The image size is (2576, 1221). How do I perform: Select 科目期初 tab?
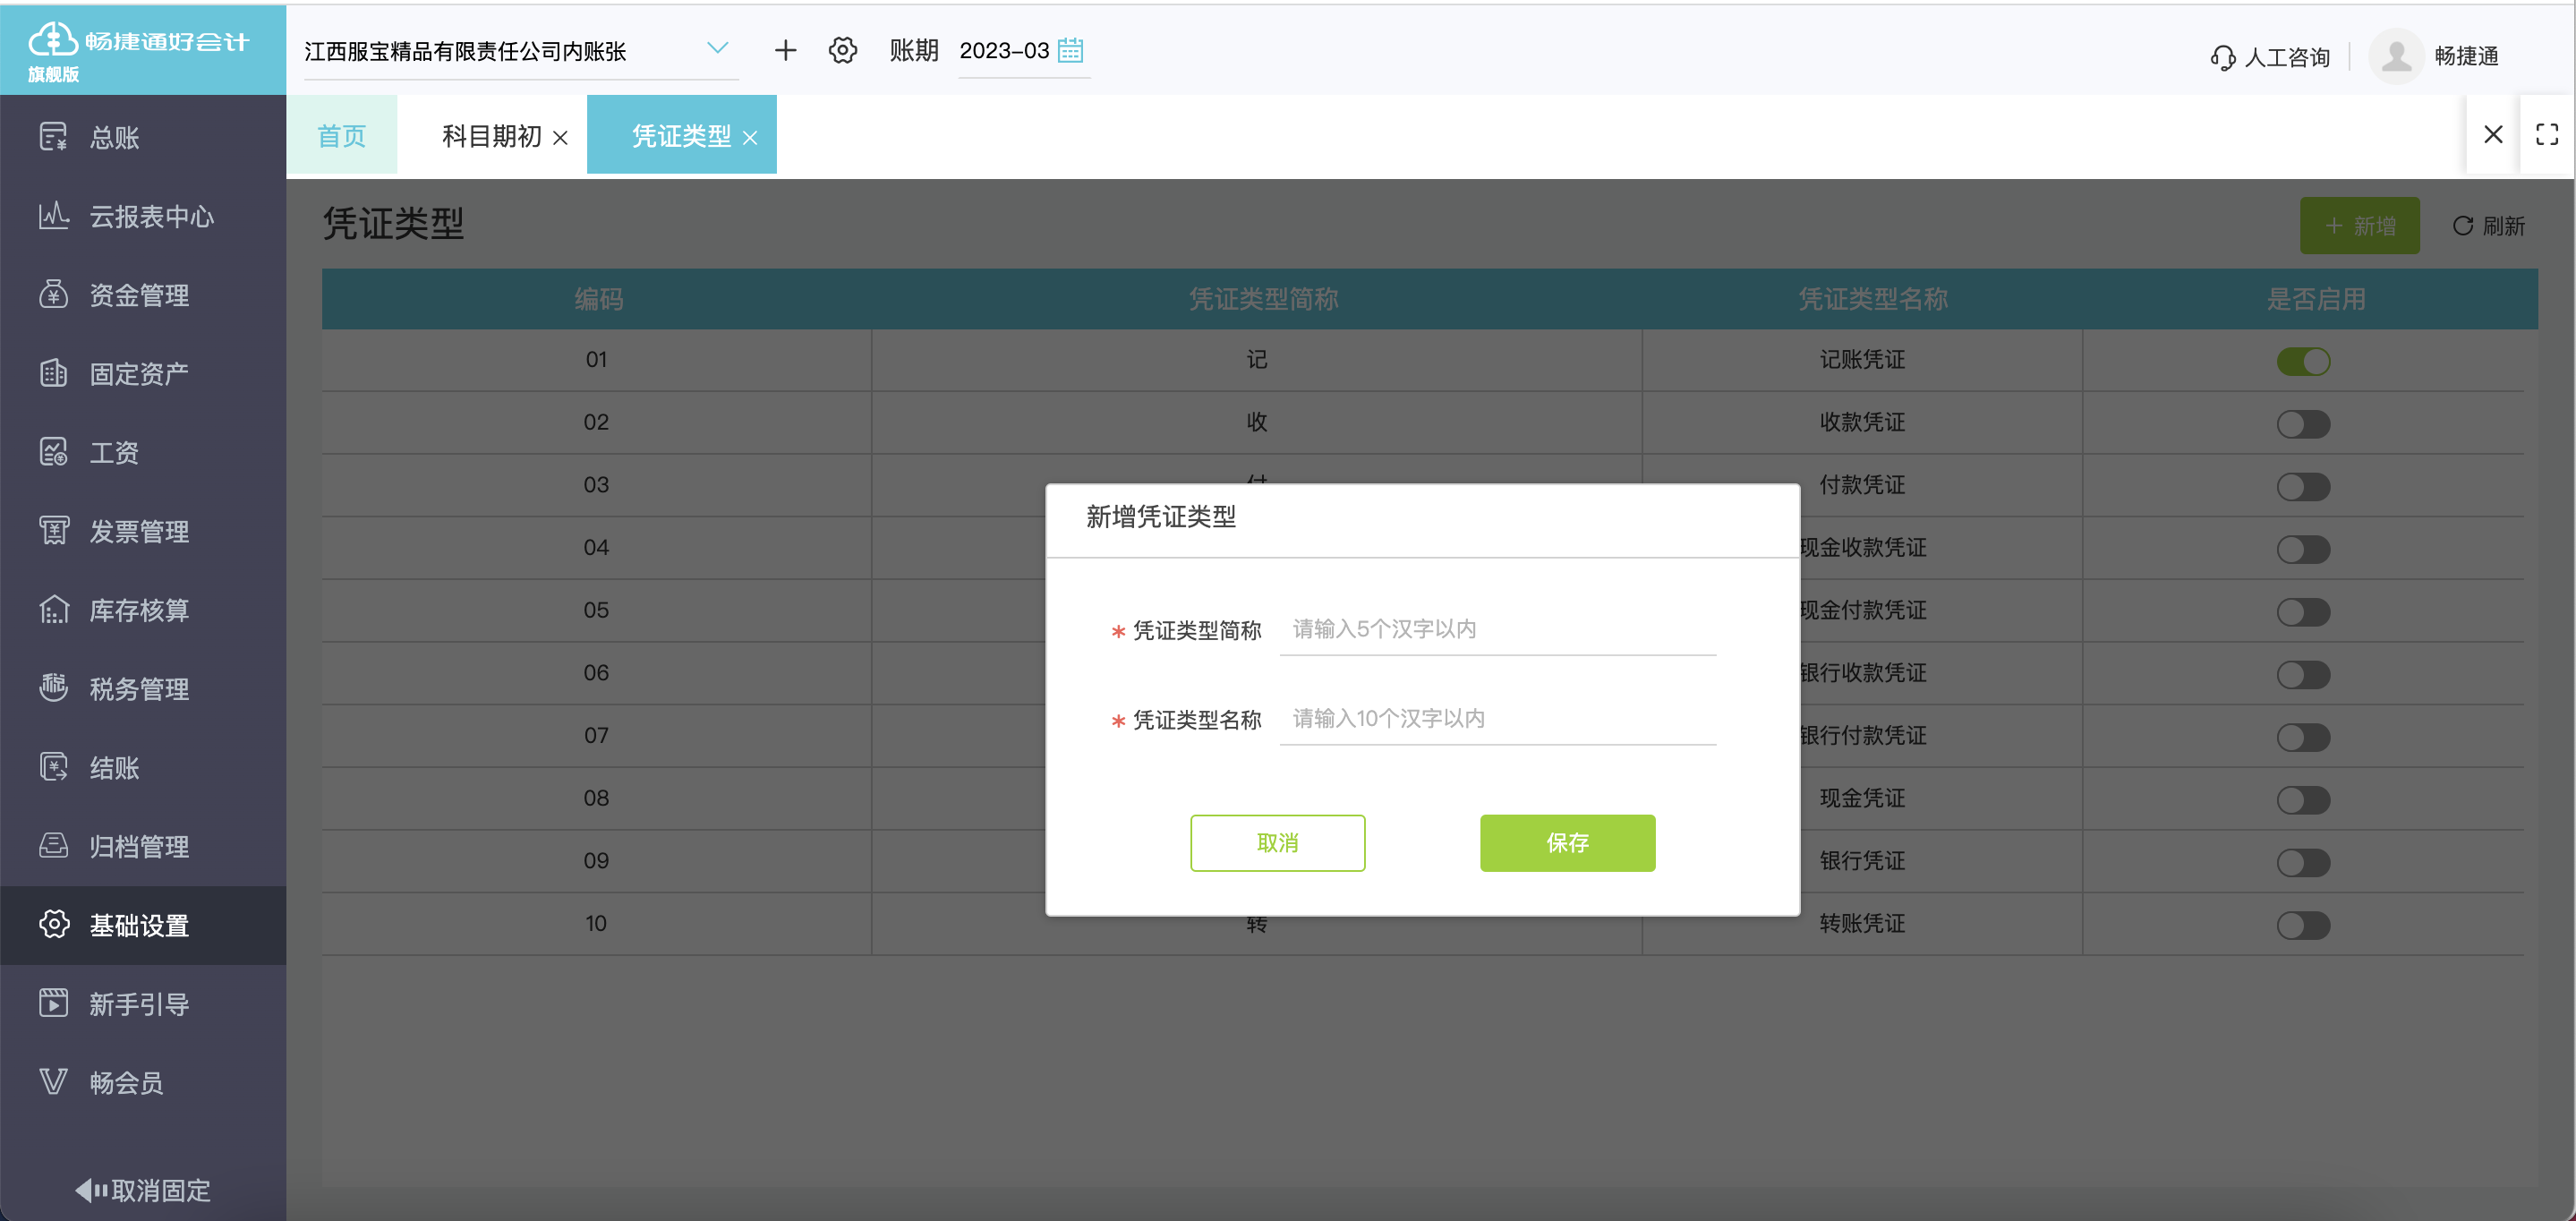(486, 136)
